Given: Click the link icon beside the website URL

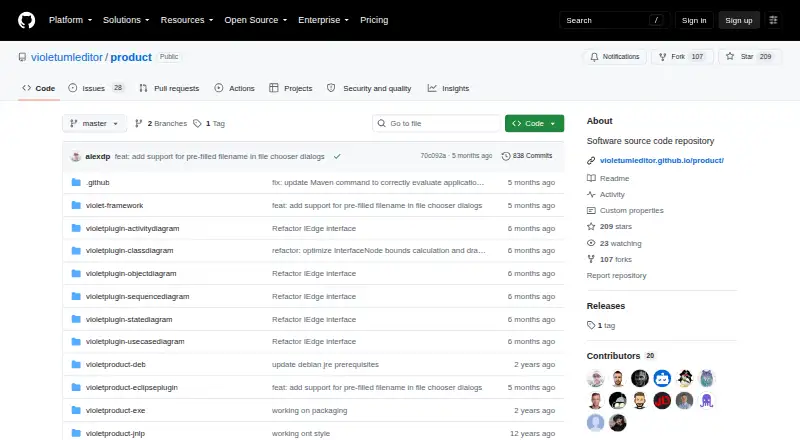Looking at the screenshot, I should (591, 160).
